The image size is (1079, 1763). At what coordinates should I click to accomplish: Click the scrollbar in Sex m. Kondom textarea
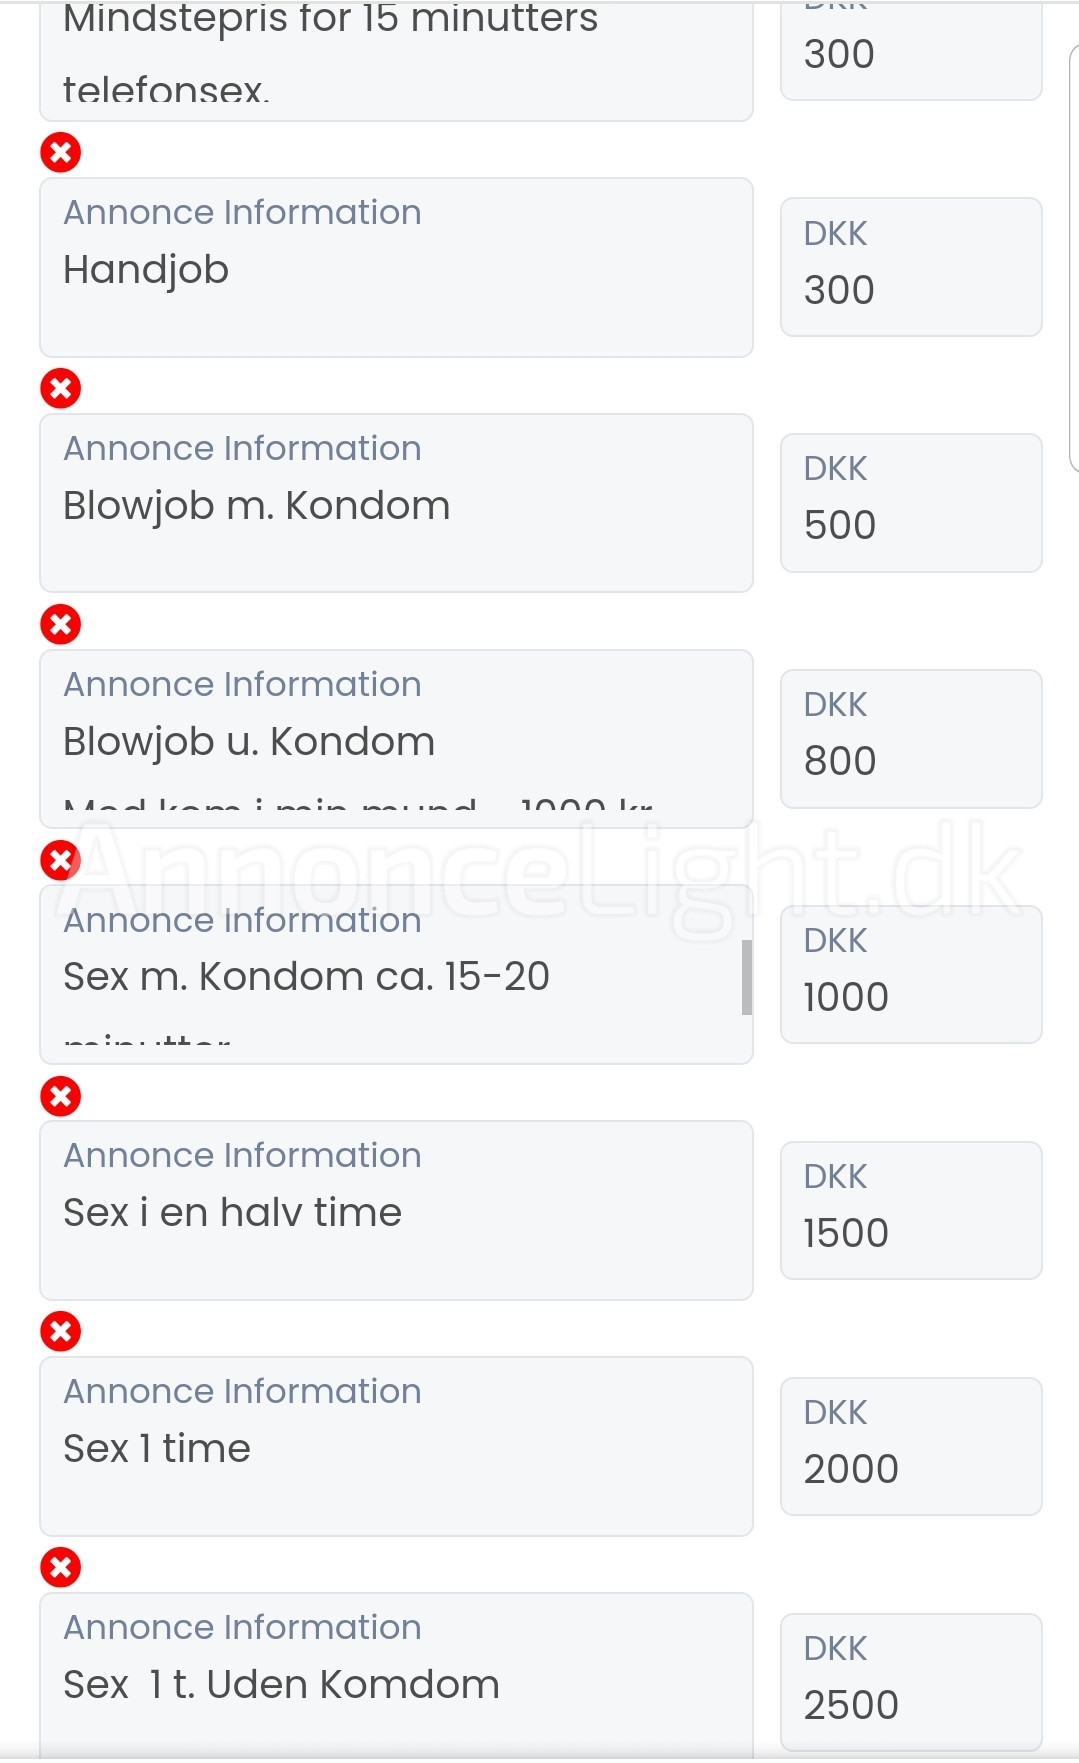(x=746, y=977)
